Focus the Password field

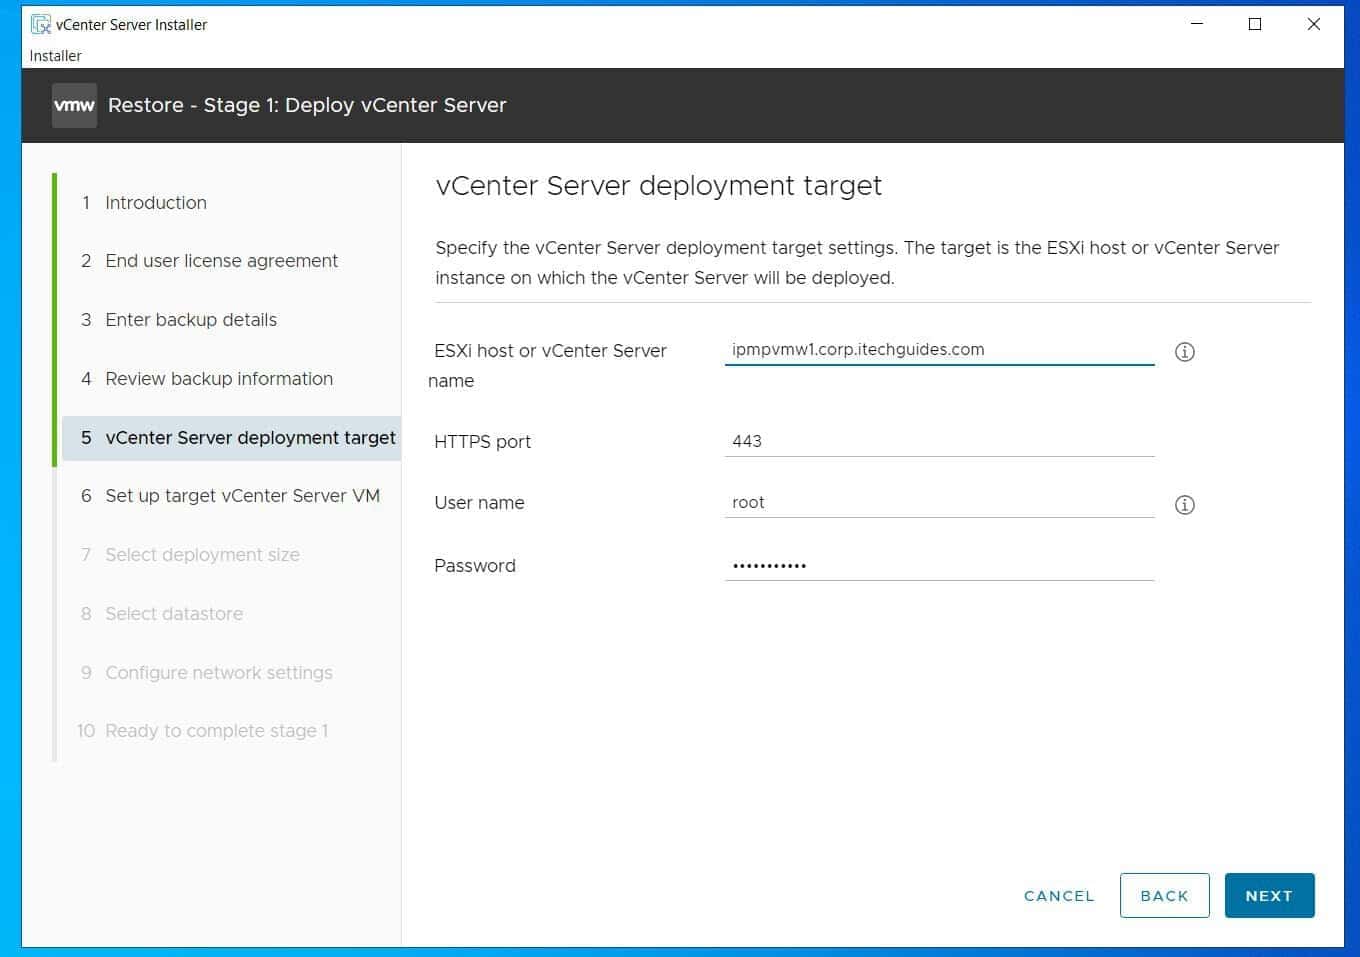tap(939, 566)
